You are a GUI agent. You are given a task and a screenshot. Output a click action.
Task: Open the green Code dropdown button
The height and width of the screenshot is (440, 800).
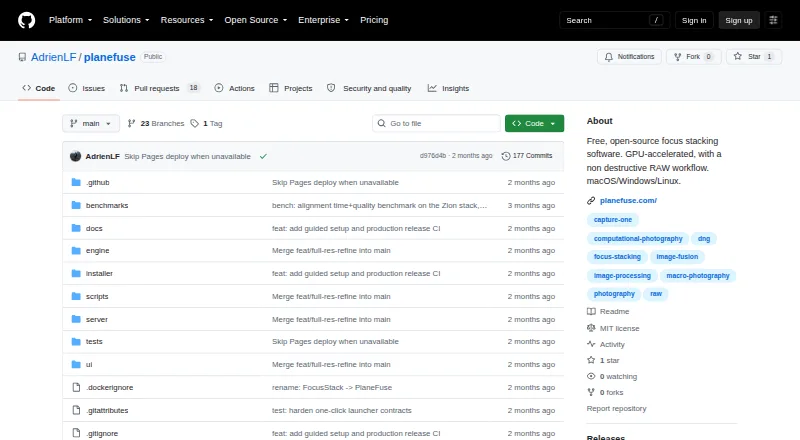tap(534, 124)
